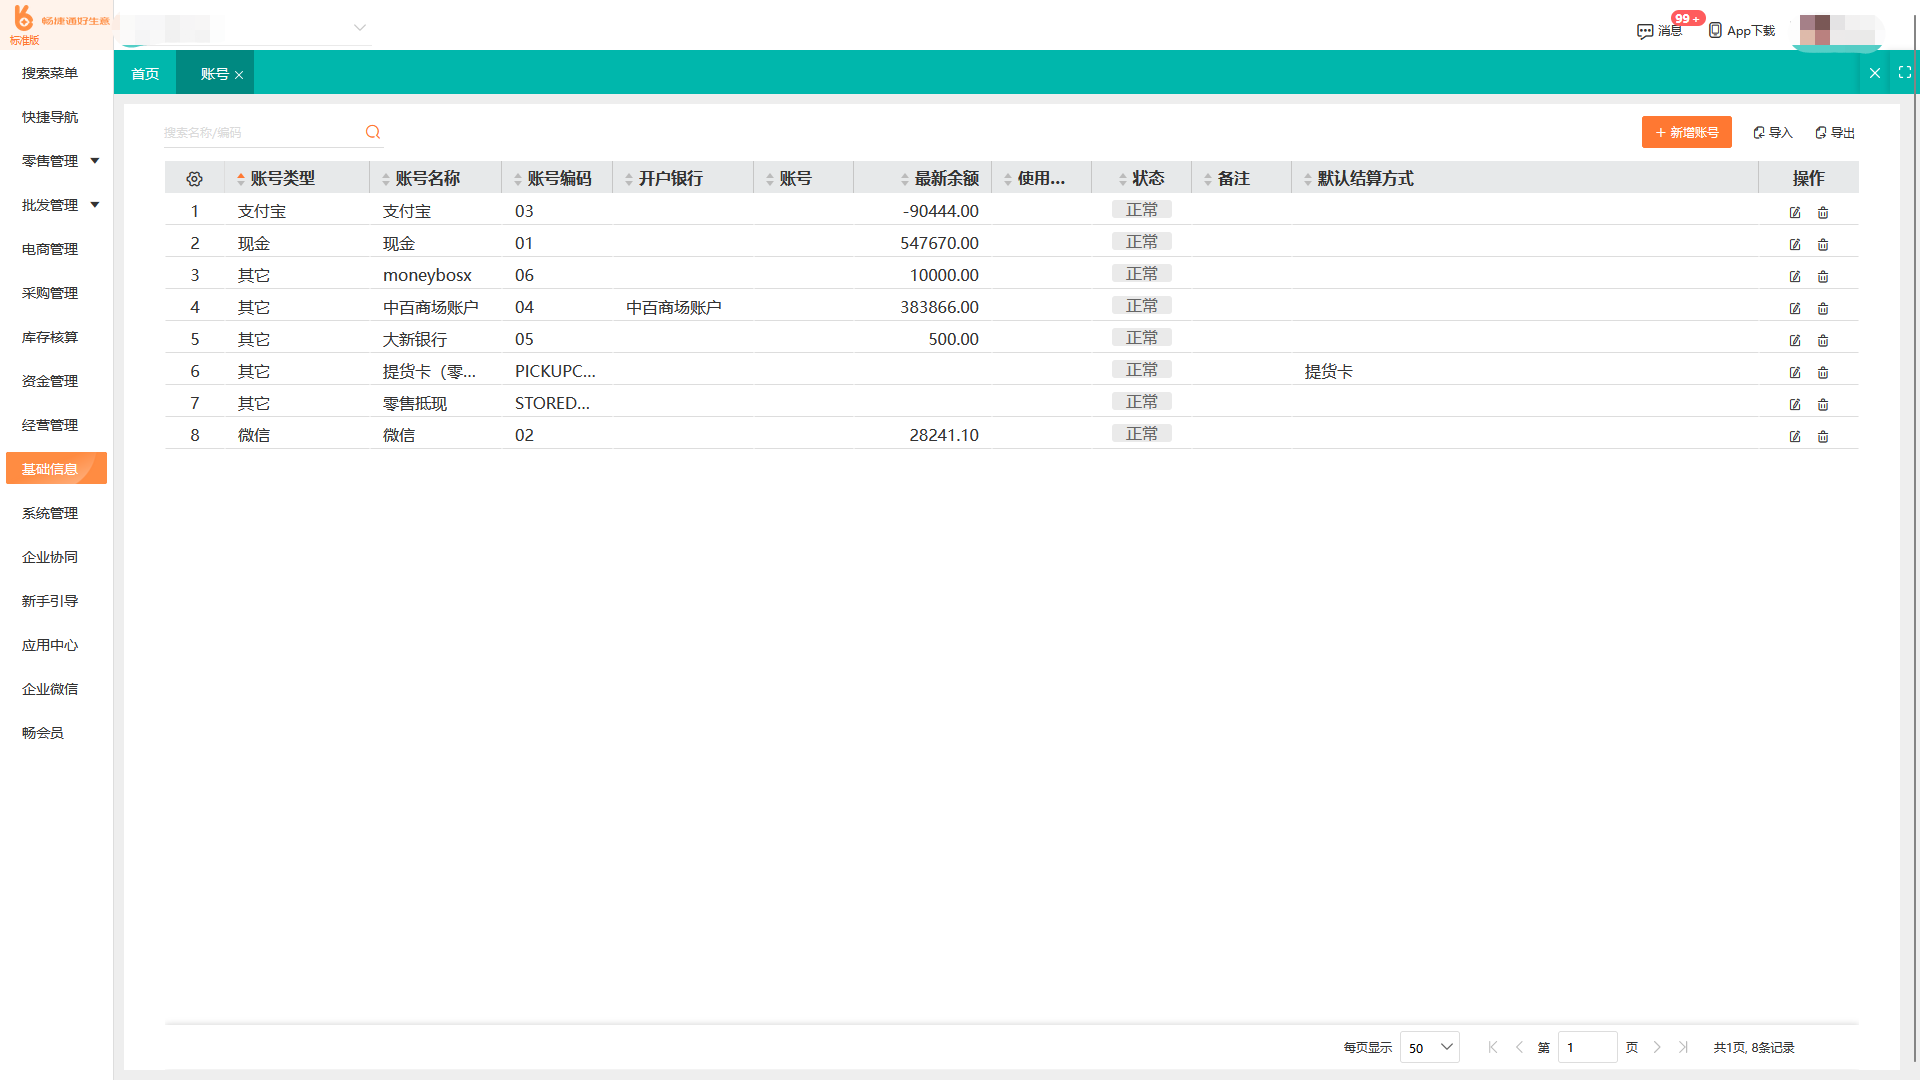Click the delete icon for 现金 account
The image size is (1920, 1080).
click(x=1822, y=243)
